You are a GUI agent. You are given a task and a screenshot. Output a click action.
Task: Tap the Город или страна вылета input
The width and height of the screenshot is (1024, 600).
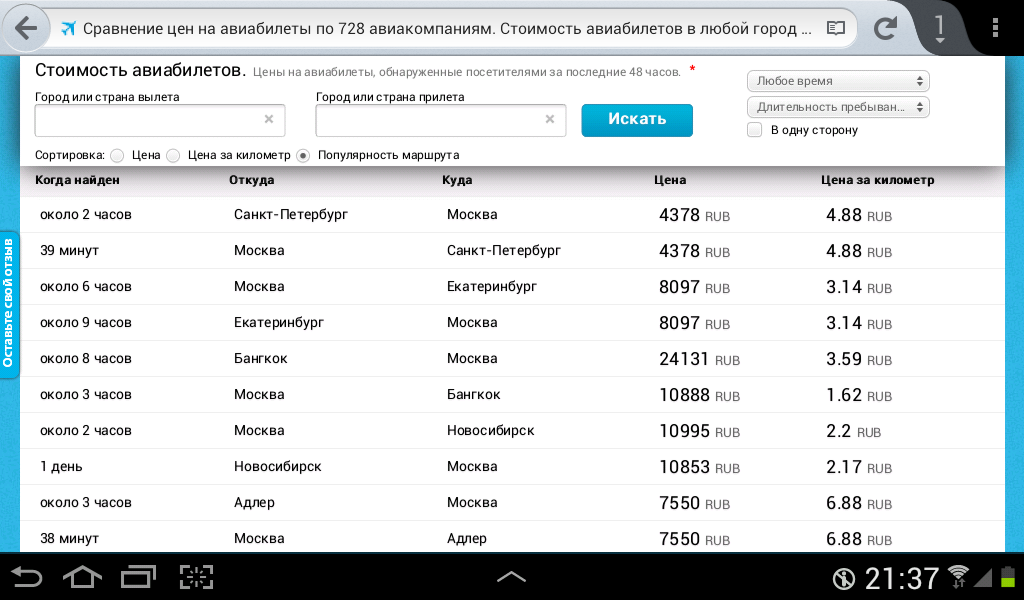(x=148, y=120)
